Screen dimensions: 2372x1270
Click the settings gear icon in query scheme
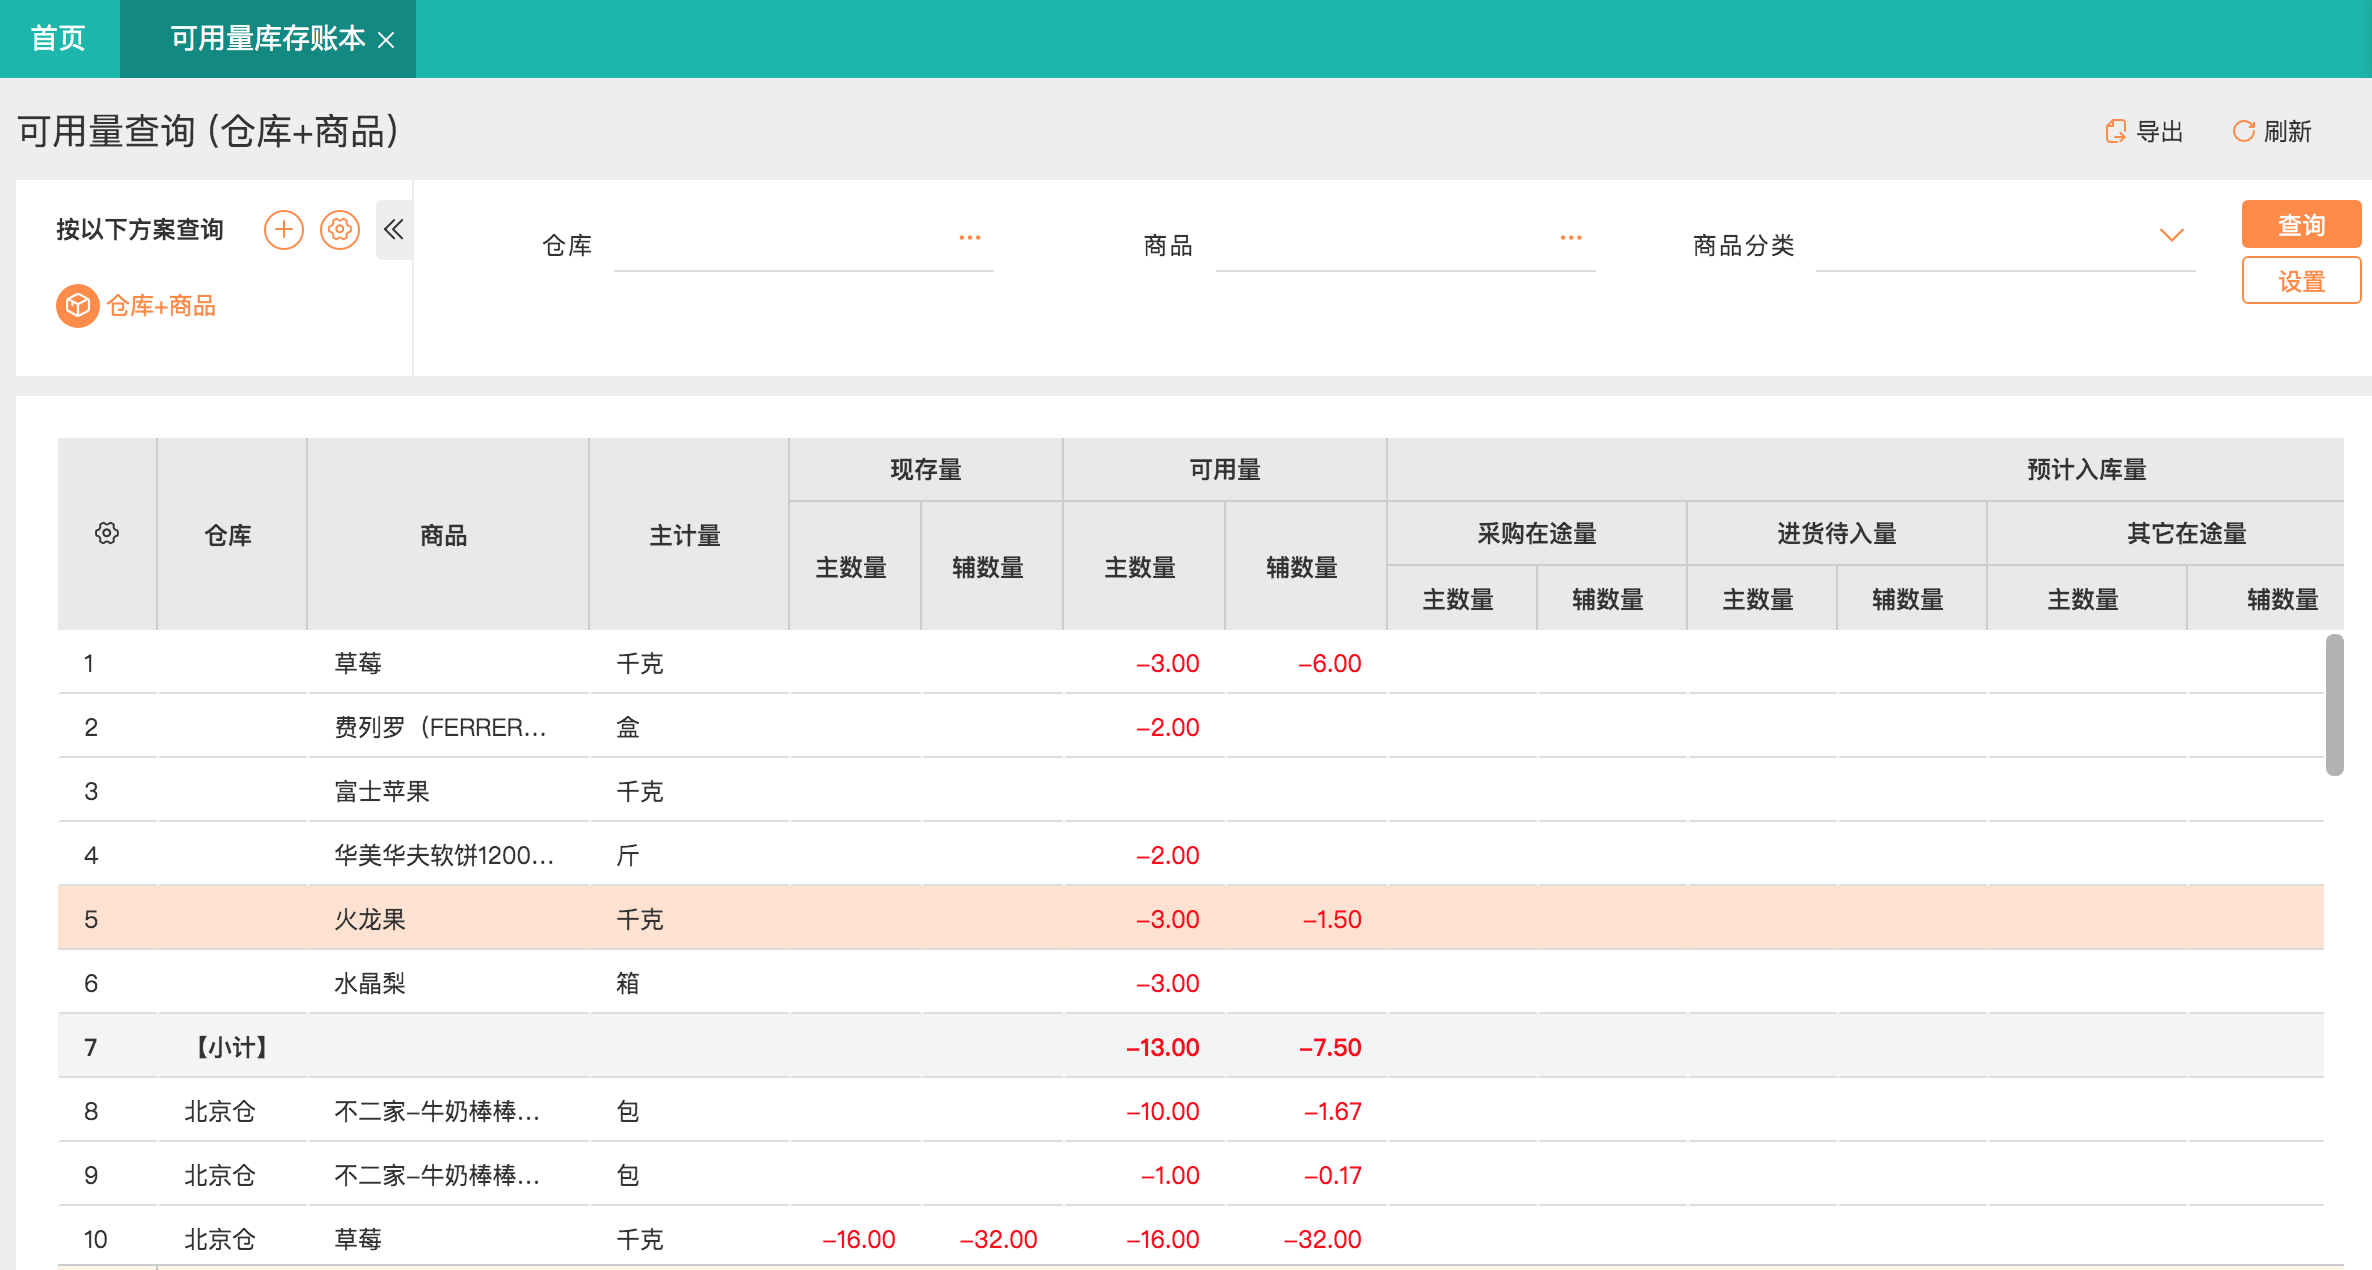[x=339, y=229]
